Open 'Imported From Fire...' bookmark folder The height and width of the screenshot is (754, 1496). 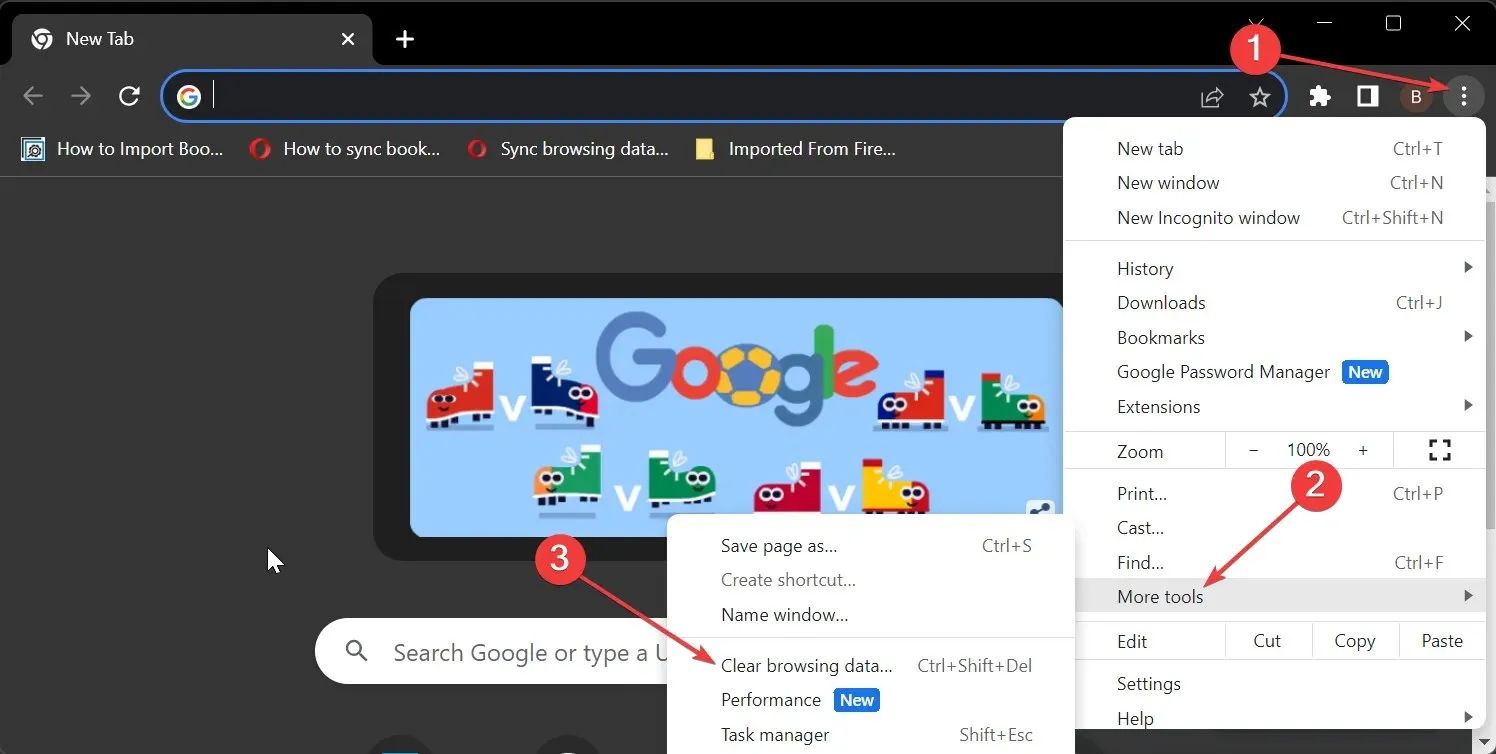796,149
